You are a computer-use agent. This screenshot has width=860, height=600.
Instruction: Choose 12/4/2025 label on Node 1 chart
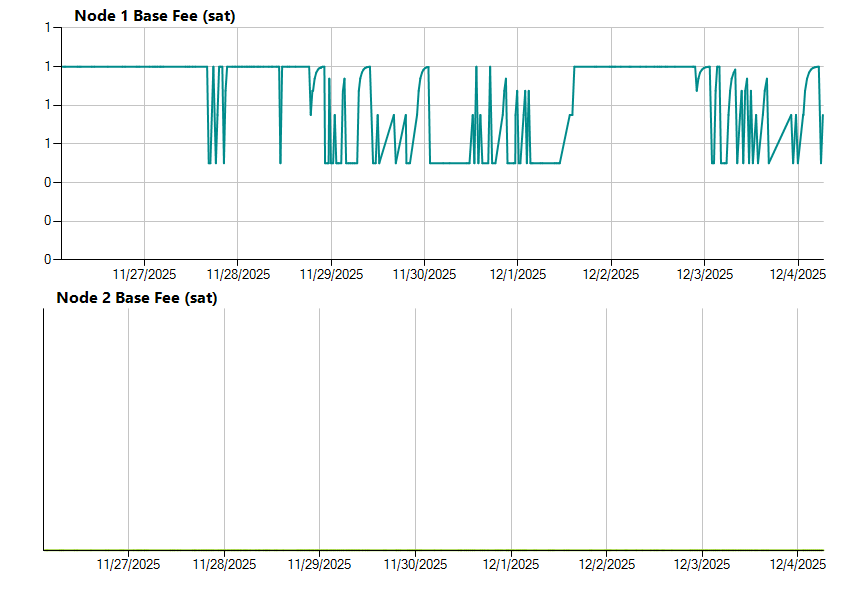[797, 274]
